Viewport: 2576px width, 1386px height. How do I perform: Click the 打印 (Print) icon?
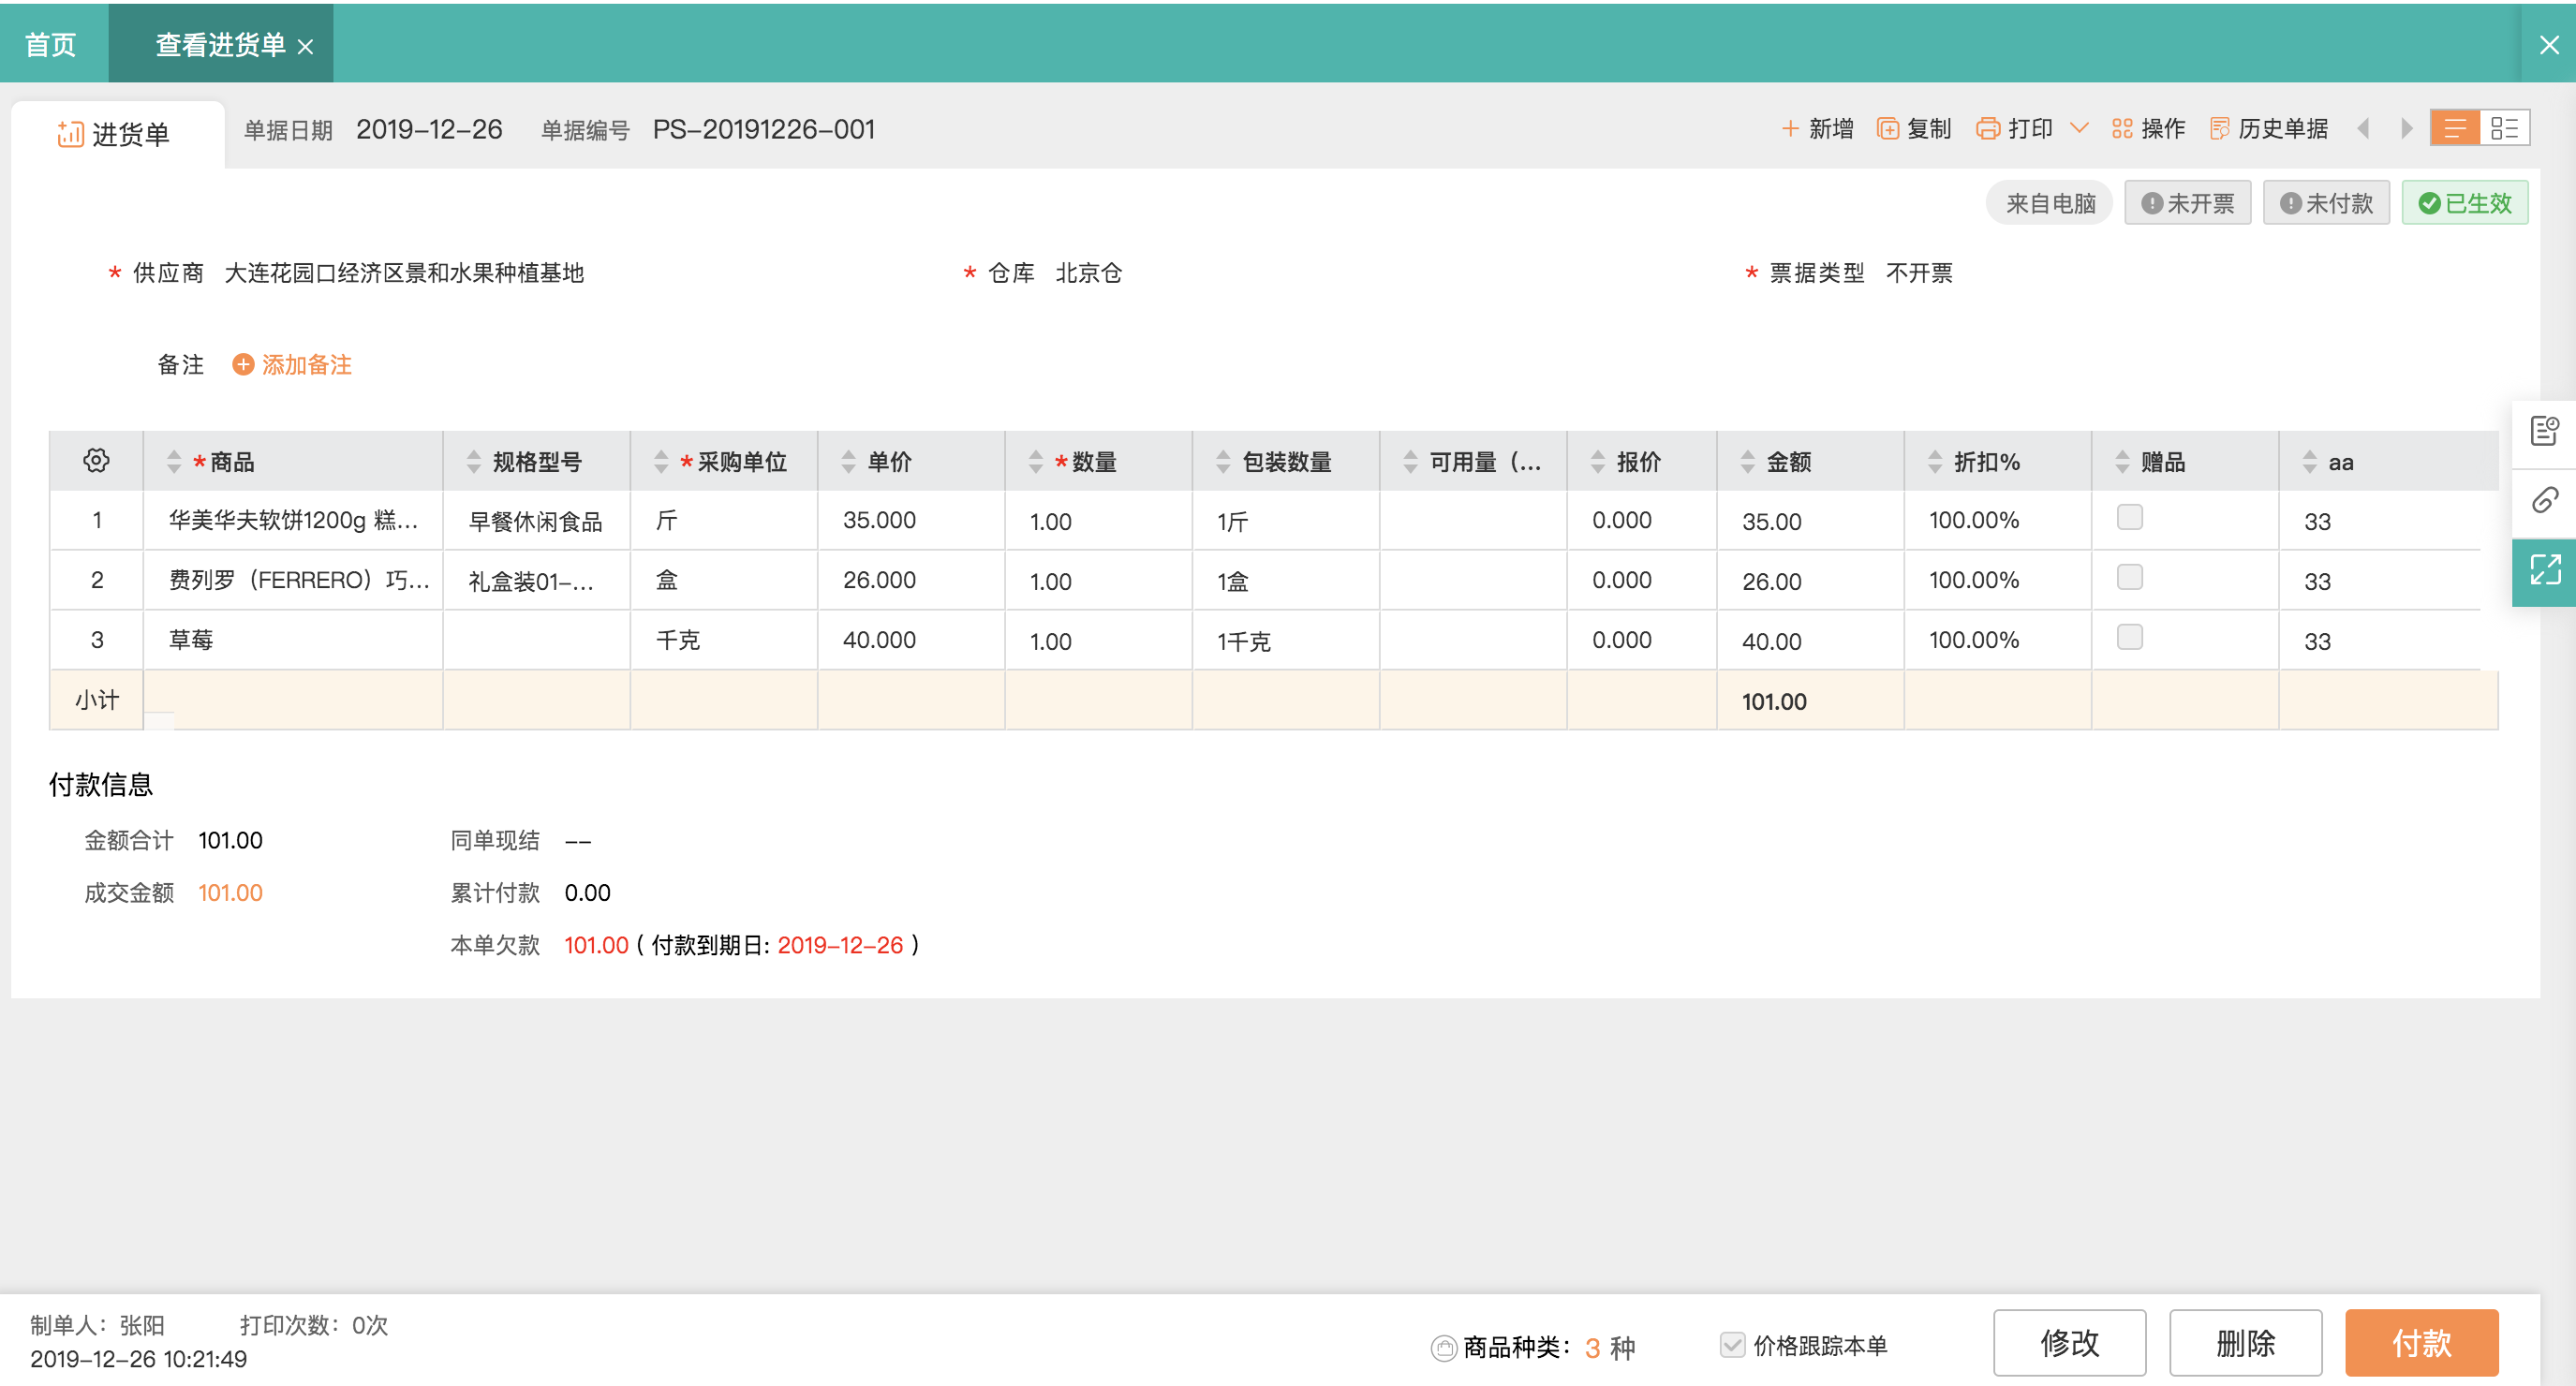[1985, 135]
